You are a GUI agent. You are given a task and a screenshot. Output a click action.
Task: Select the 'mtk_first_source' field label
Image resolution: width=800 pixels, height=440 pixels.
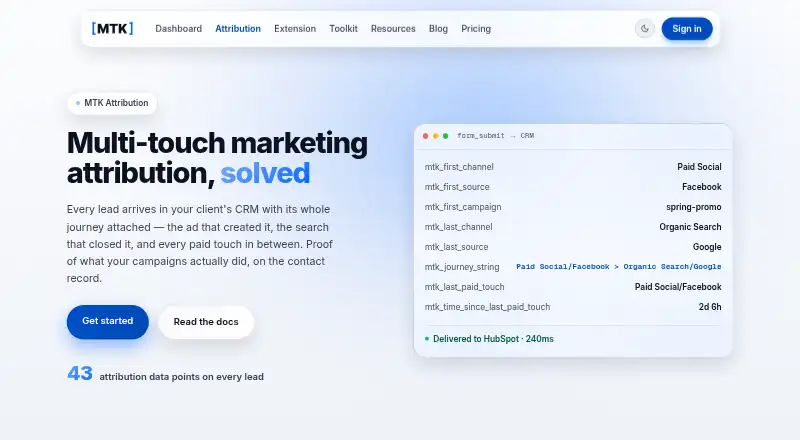pyautogui.click(x=457, y=187)
